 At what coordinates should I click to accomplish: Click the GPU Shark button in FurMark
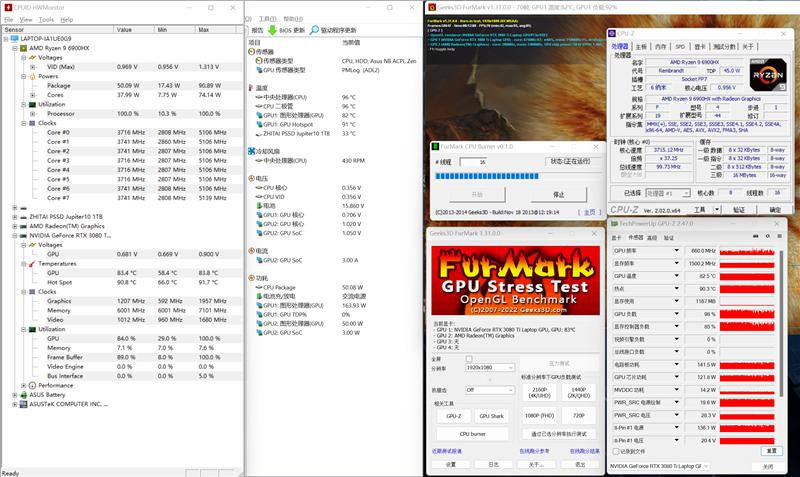click(492, 415)
